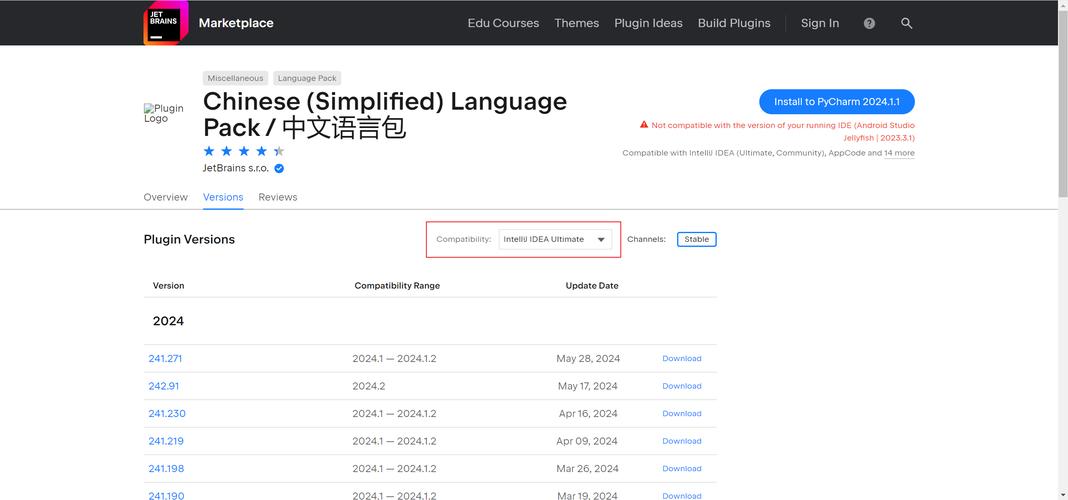Open the help question mark icon
Viewport: 1068px width, 500px height.
coord(869,23)
